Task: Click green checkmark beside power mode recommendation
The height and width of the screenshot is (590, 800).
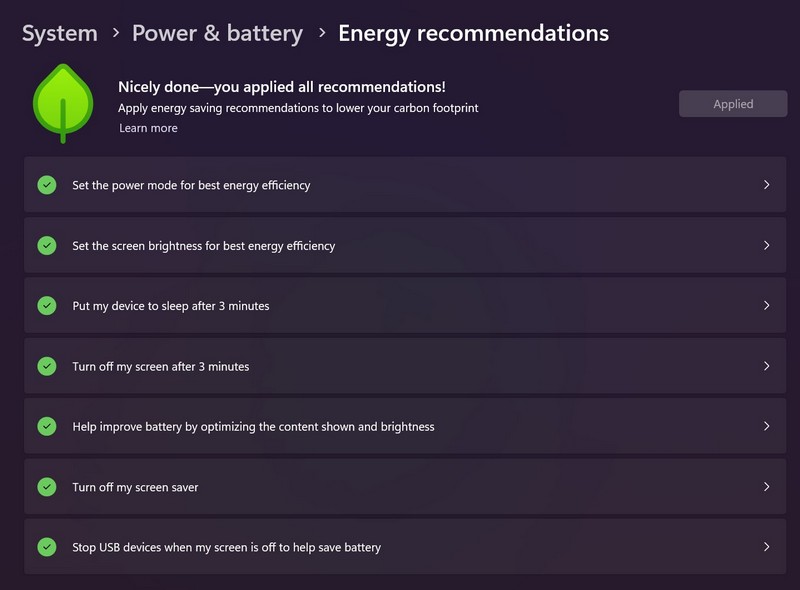Action: (47, 185)
